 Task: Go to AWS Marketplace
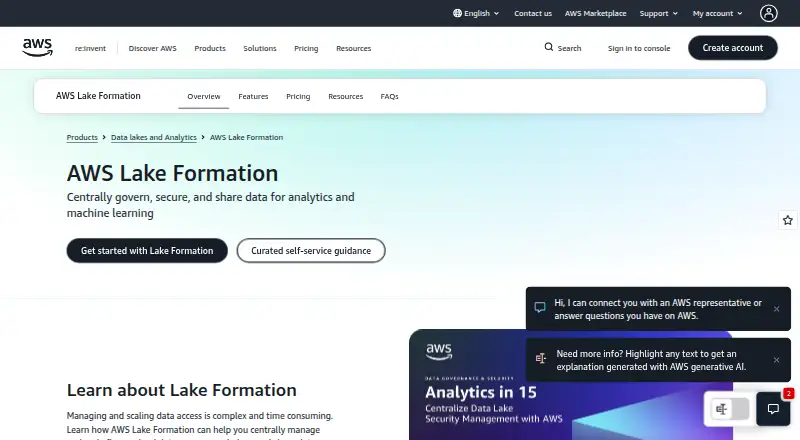595,13
